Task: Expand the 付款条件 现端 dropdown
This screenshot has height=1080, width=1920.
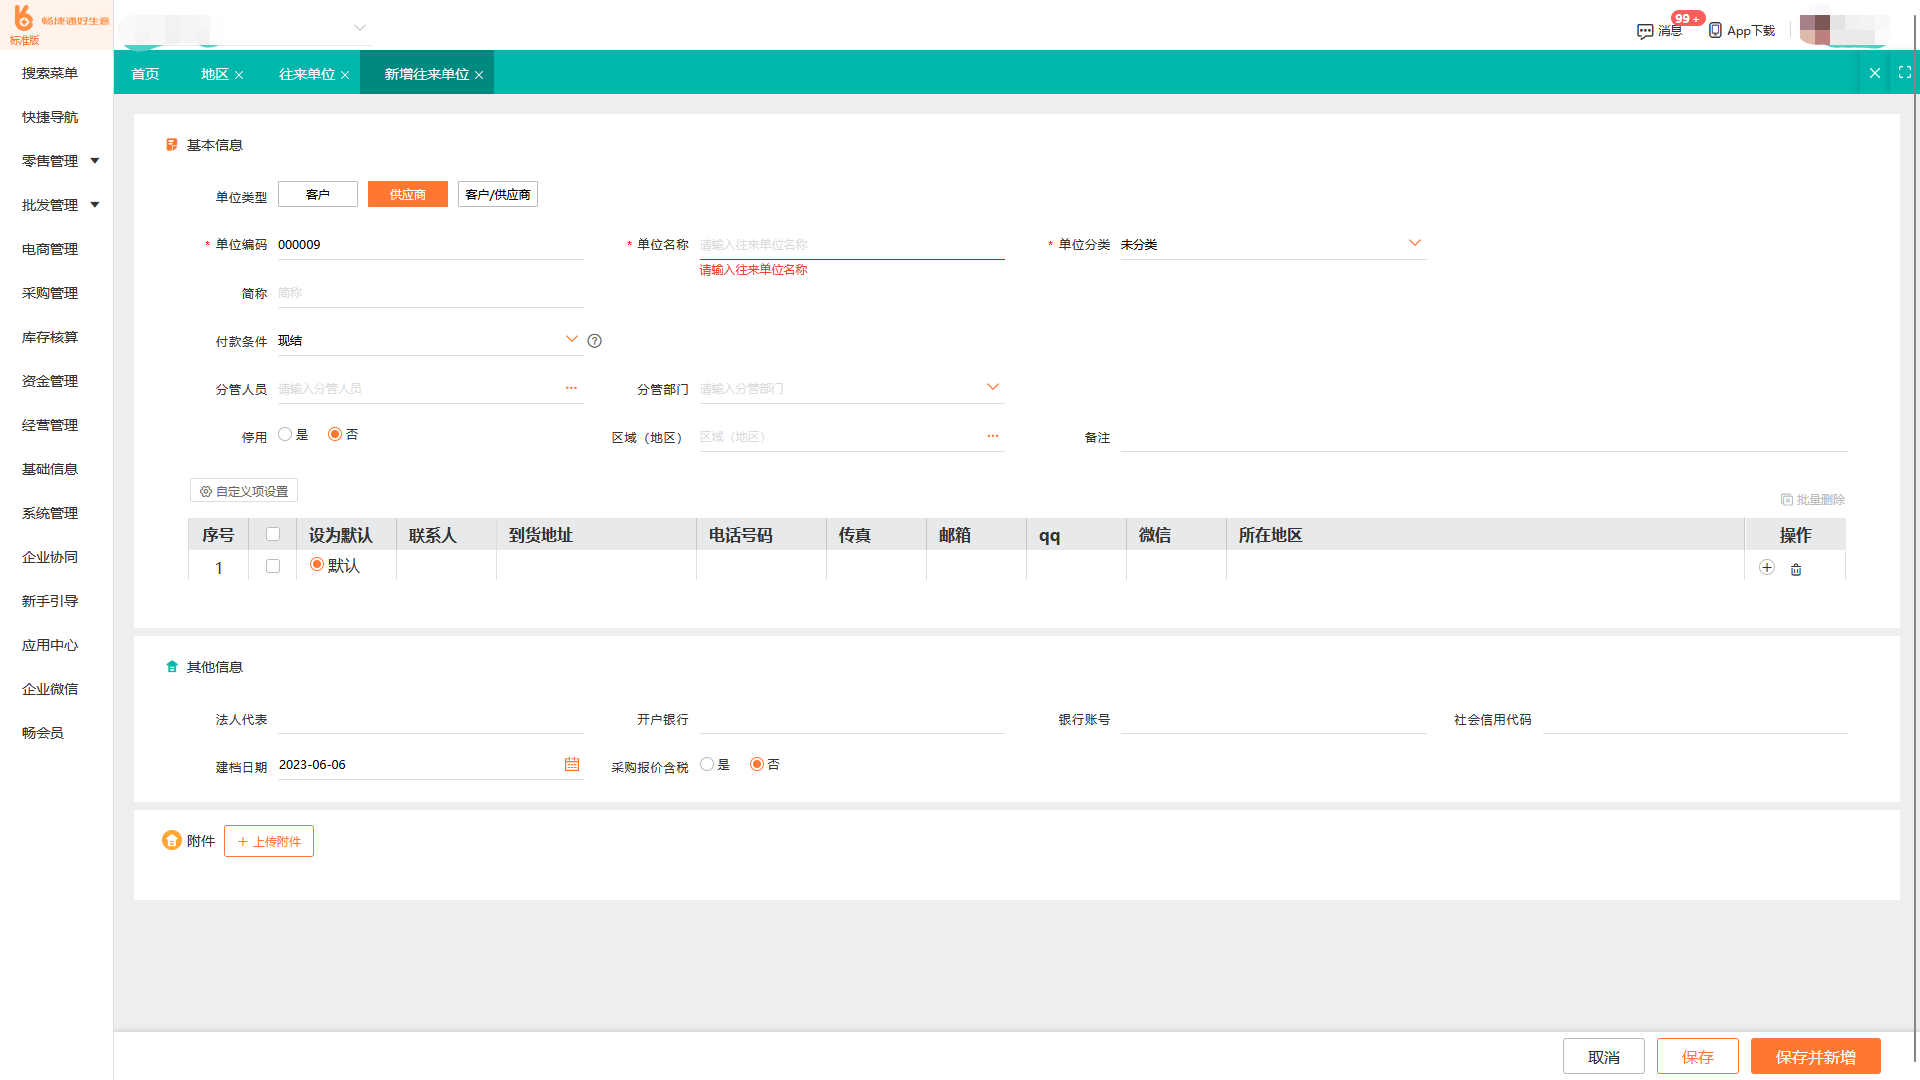Action: click(570, 342)
